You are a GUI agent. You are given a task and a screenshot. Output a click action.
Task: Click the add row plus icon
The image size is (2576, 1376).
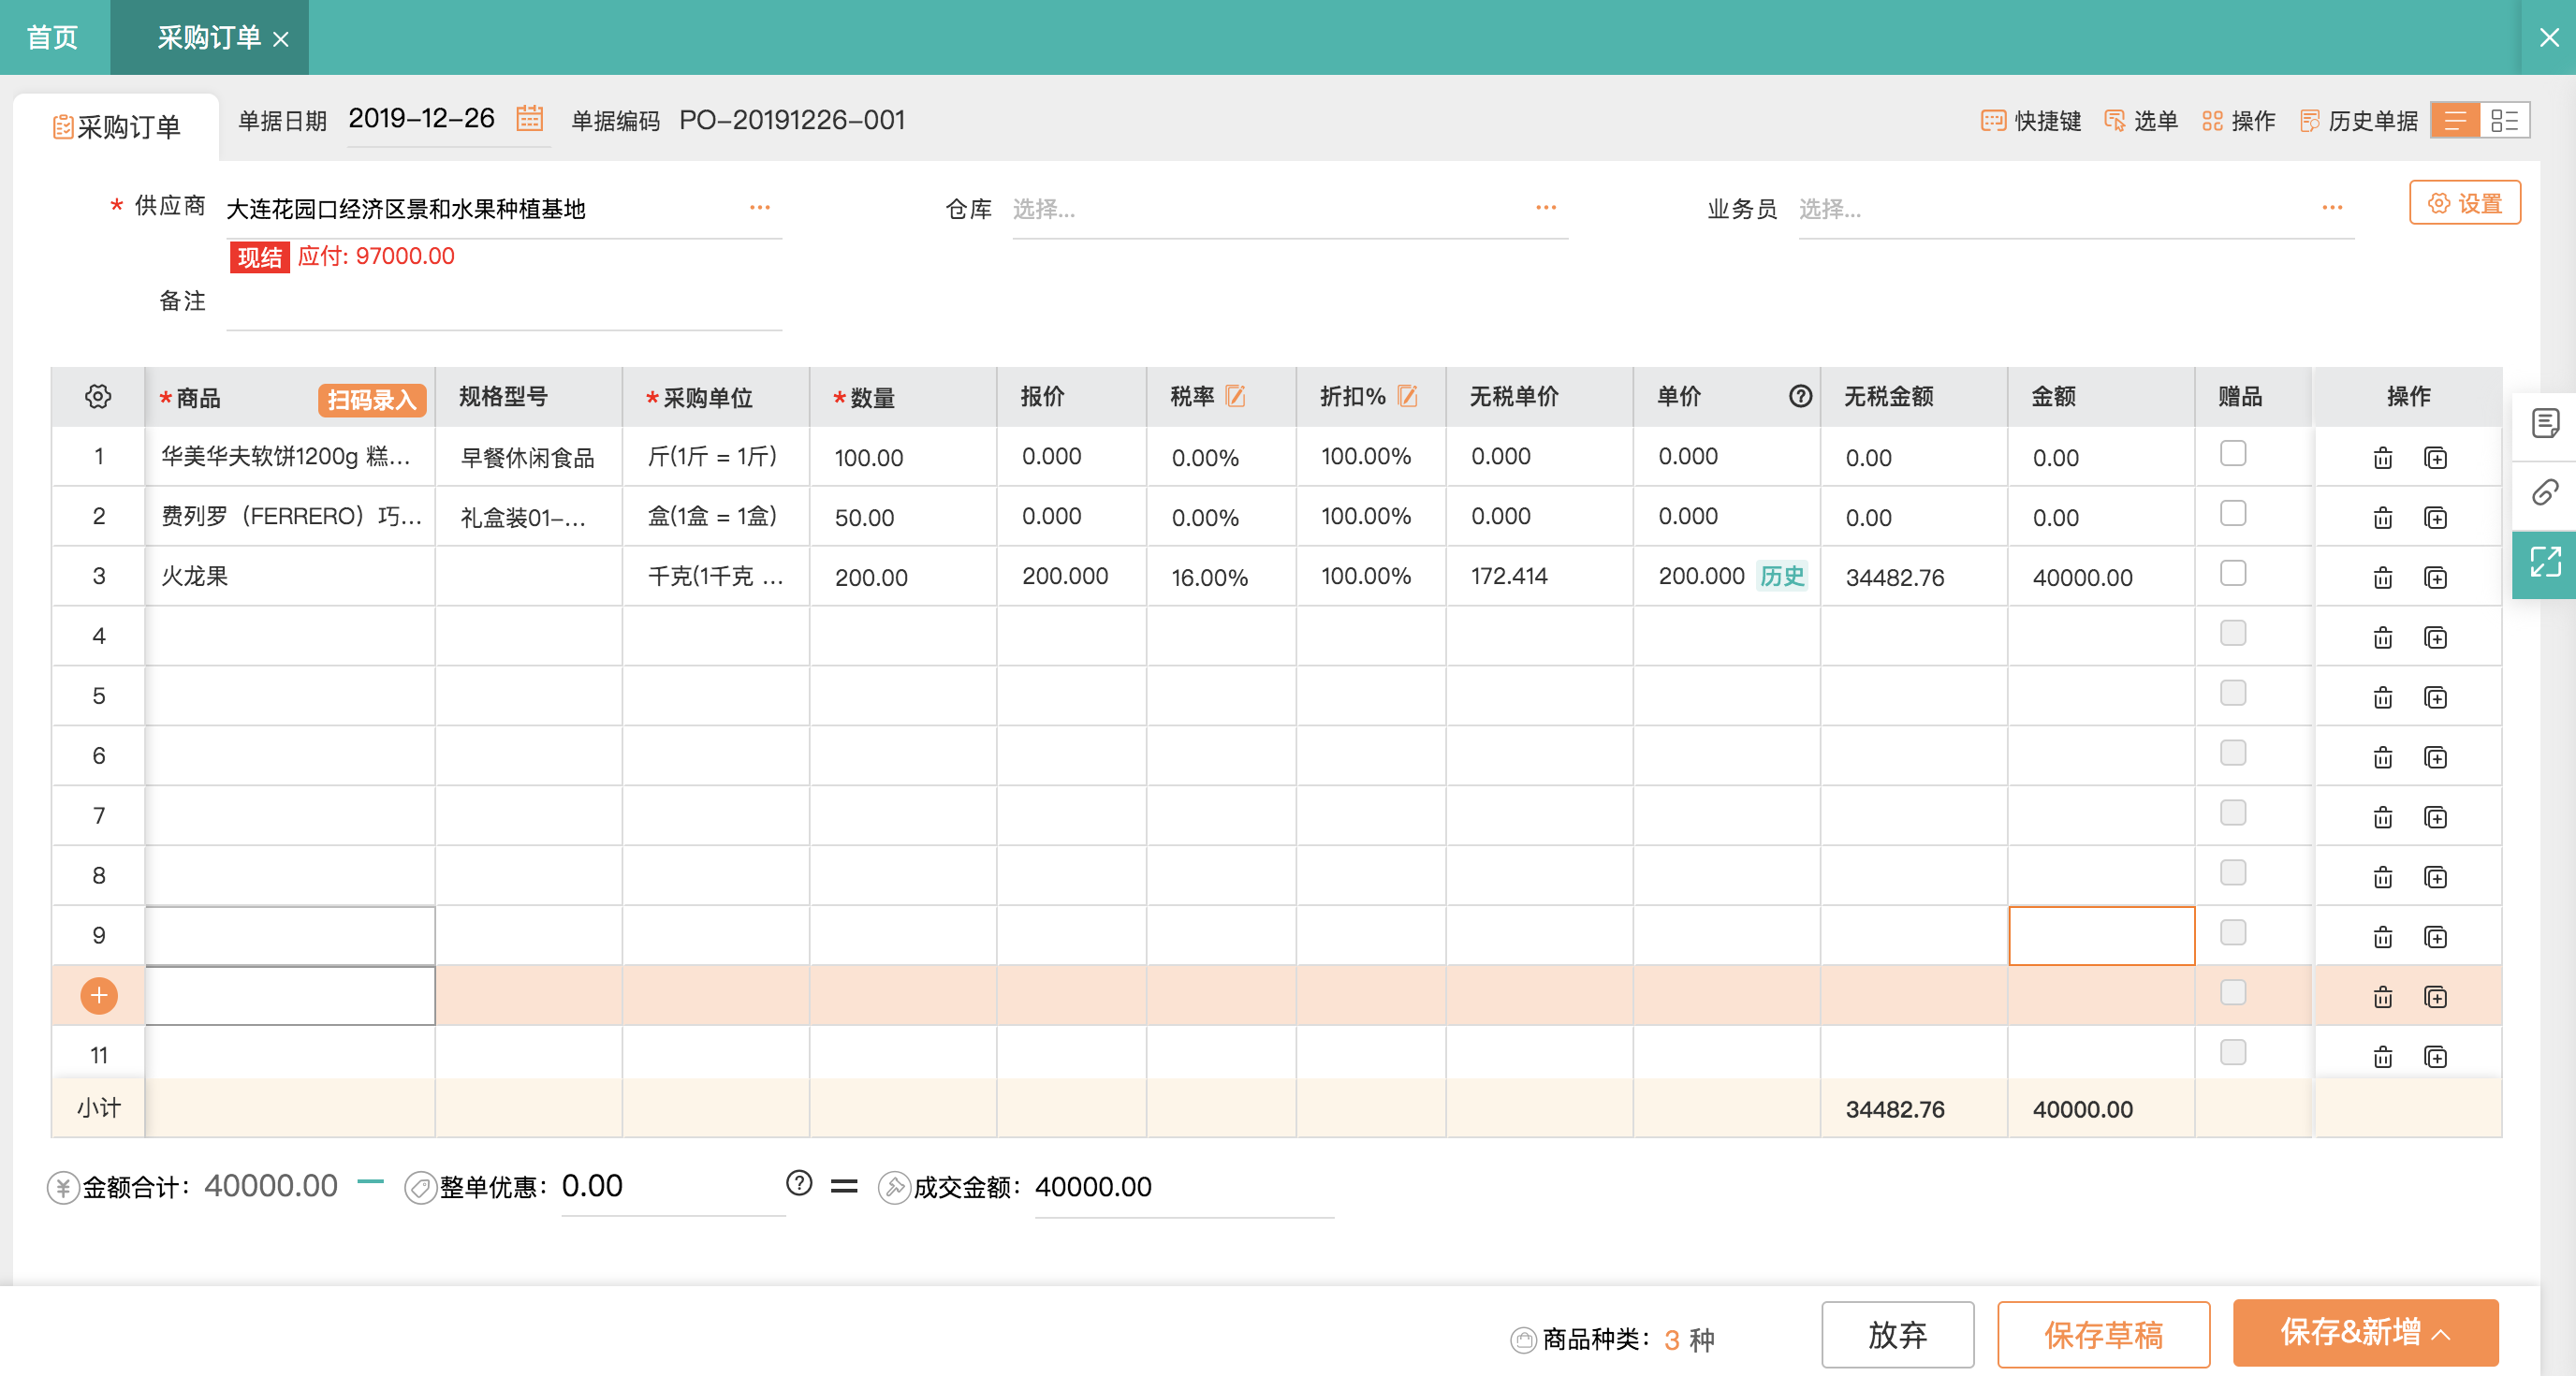[x=99, y=993]
